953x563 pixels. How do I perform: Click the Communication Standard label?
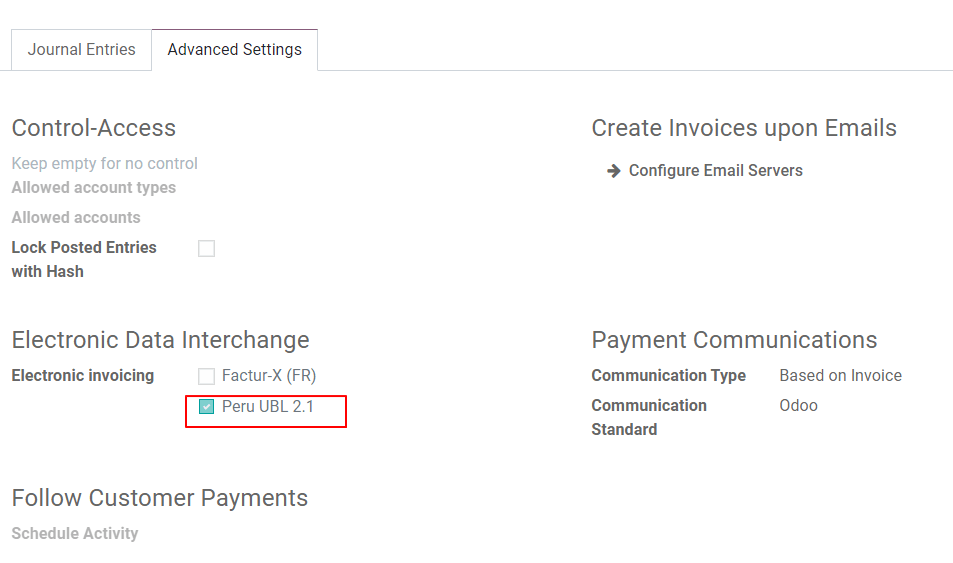coord(649,417)
